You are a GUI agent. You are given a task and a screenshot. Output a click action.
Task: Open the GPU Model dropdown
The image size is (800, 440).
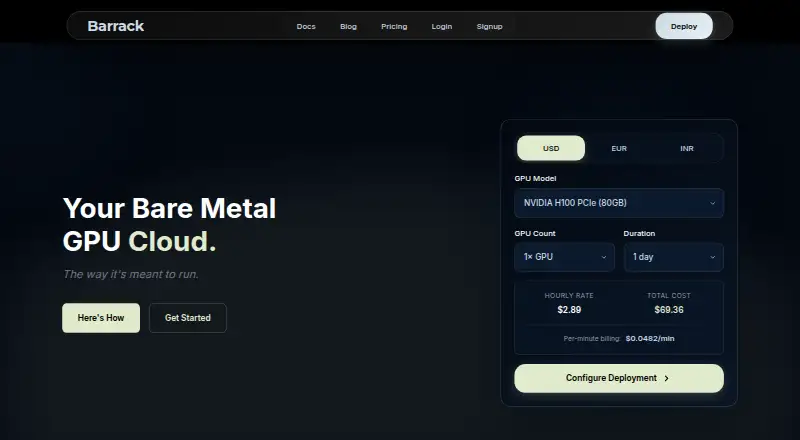619,203
